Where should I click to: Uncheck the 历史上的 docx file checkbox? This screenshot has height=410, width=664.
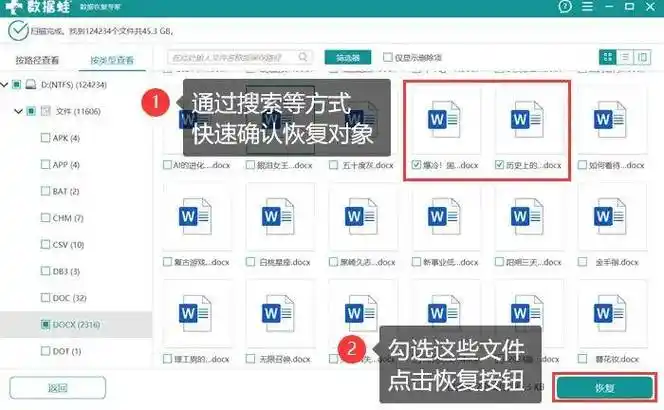pos(499,165)
